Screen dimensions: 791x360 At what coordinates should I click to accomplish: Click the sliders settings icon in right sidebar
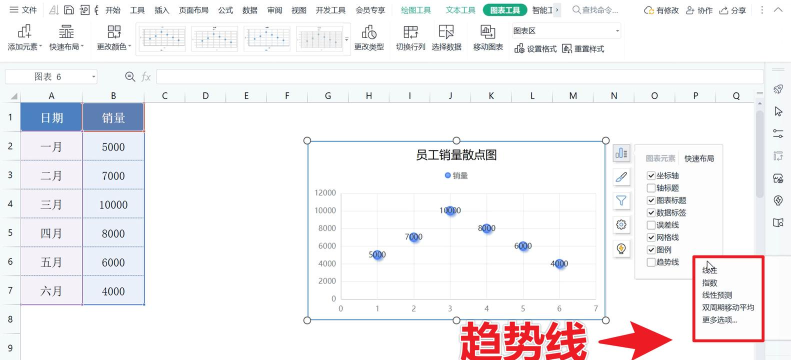777,133
